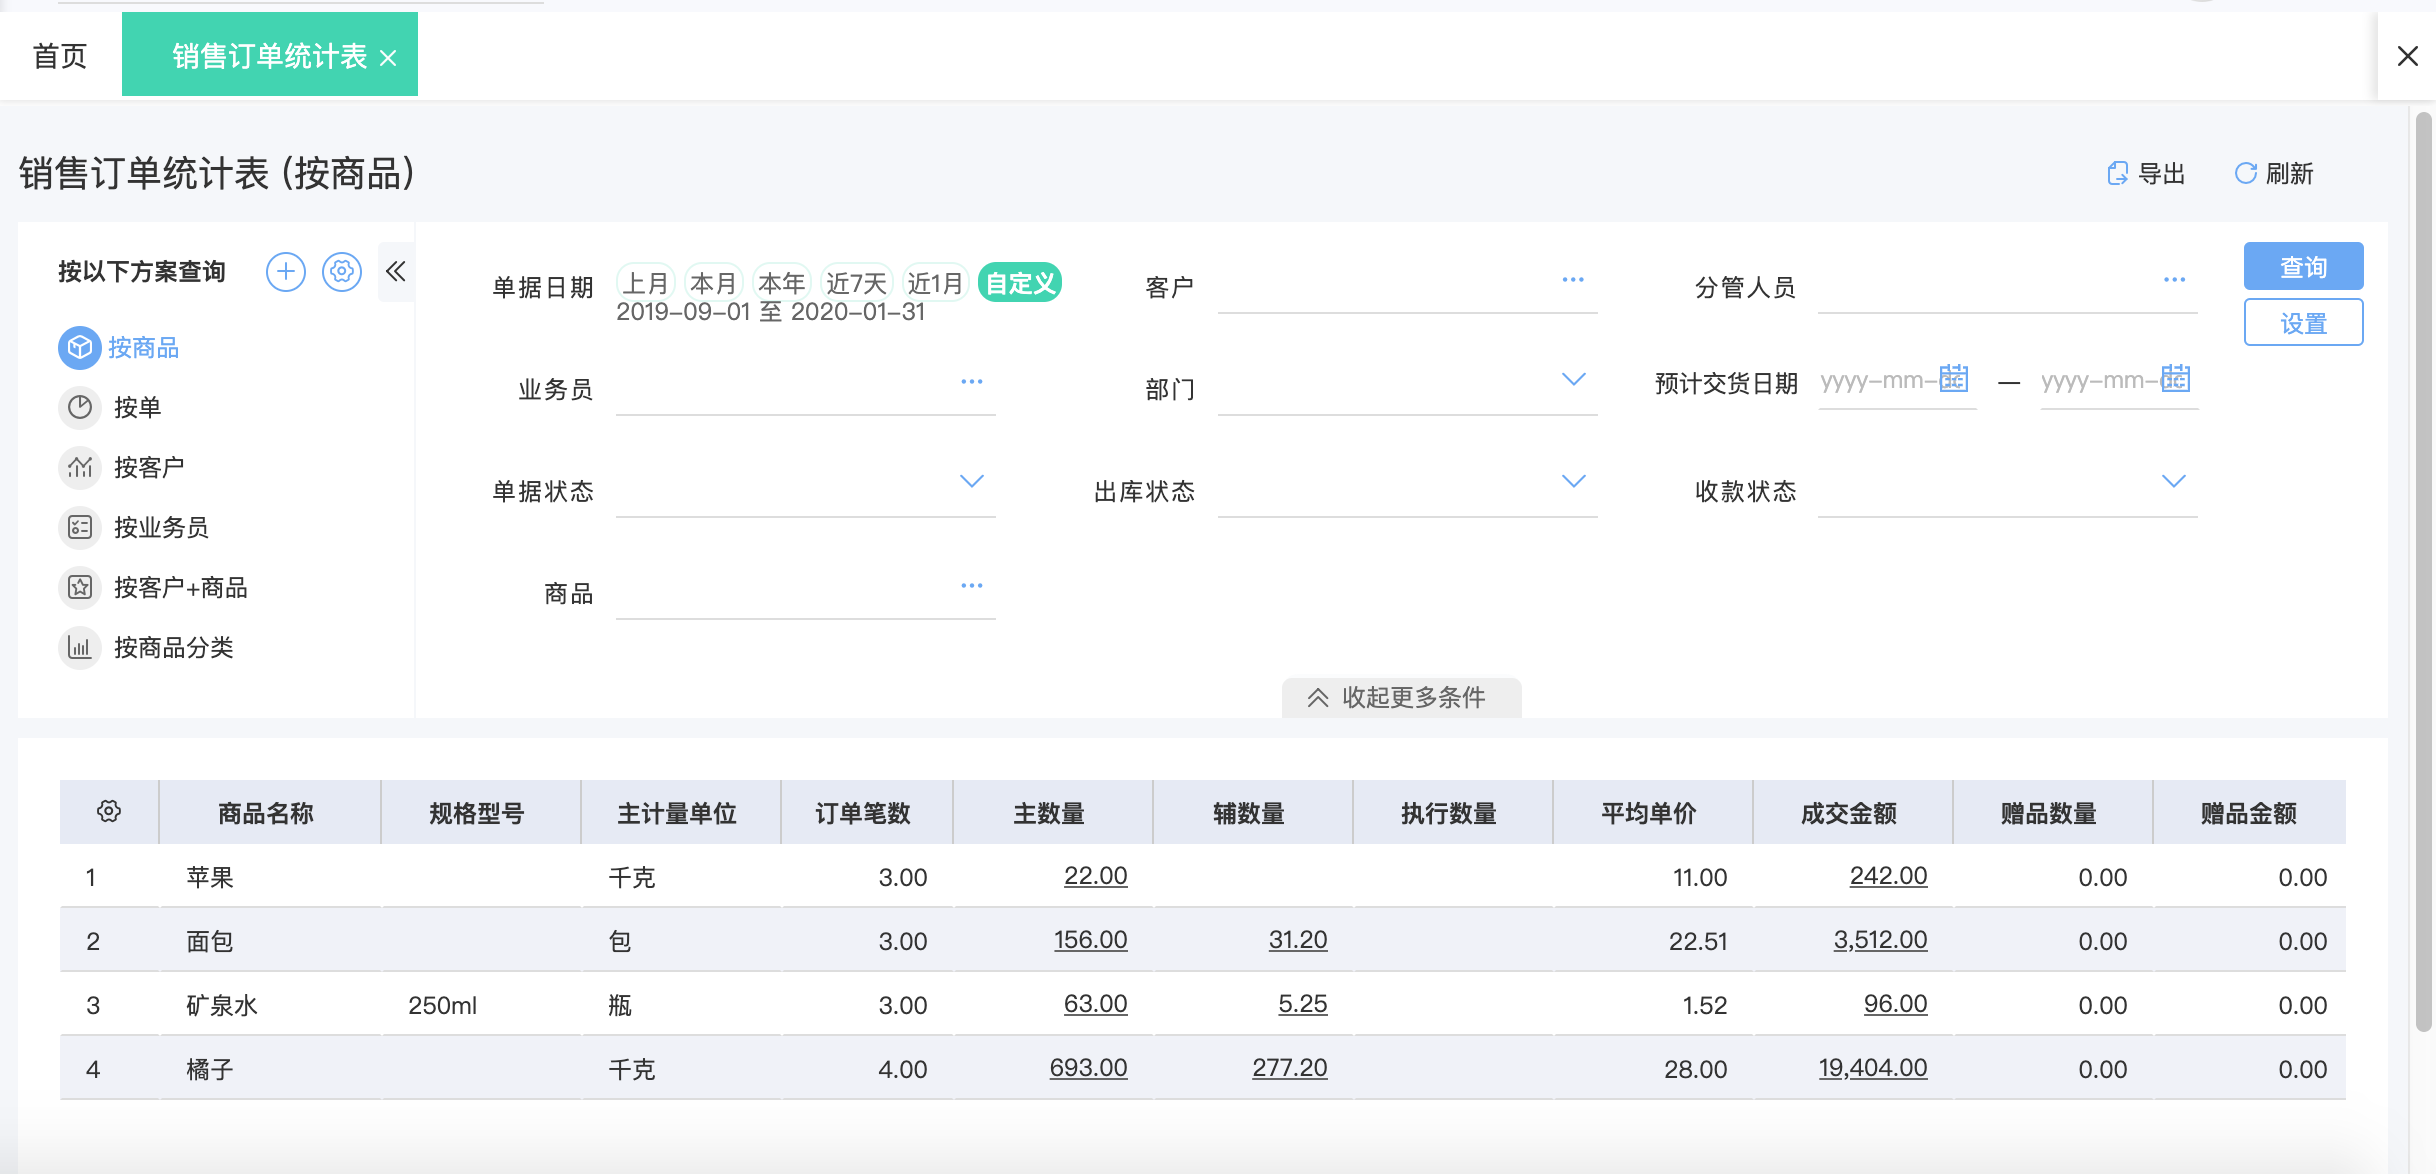
Task: Click 设置 button
Action: point(2307,323)
